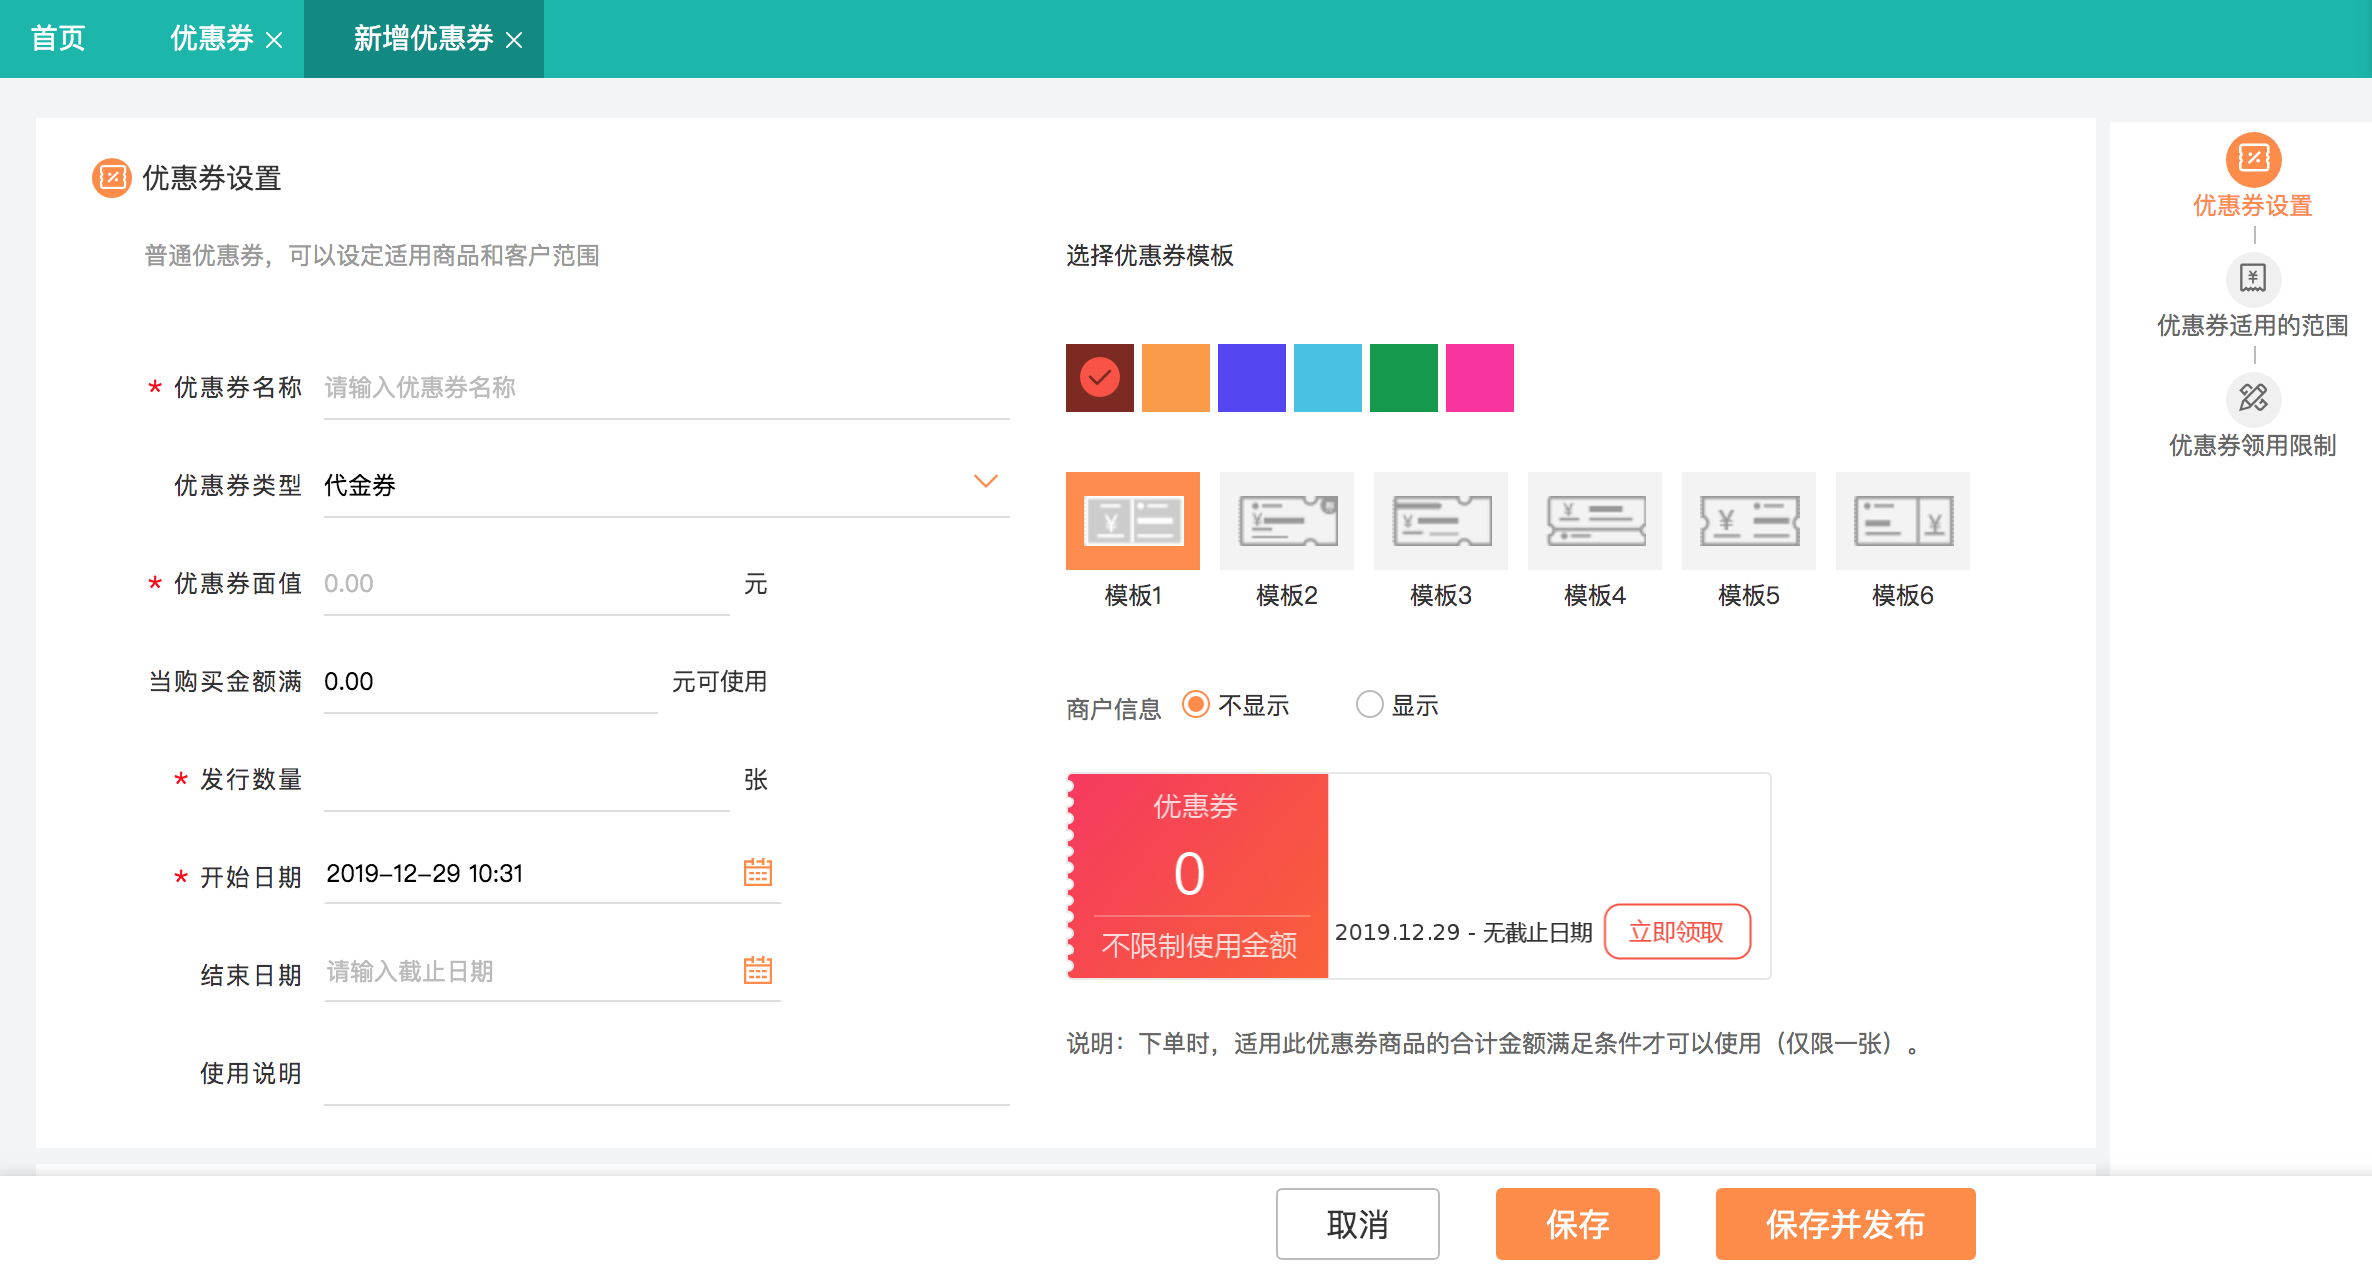This screenshot has height=1266, width=2372.
Task: Click the 优惠券领用限制 limit icon
Action: pyautogui.click(x=2254, y=398)
